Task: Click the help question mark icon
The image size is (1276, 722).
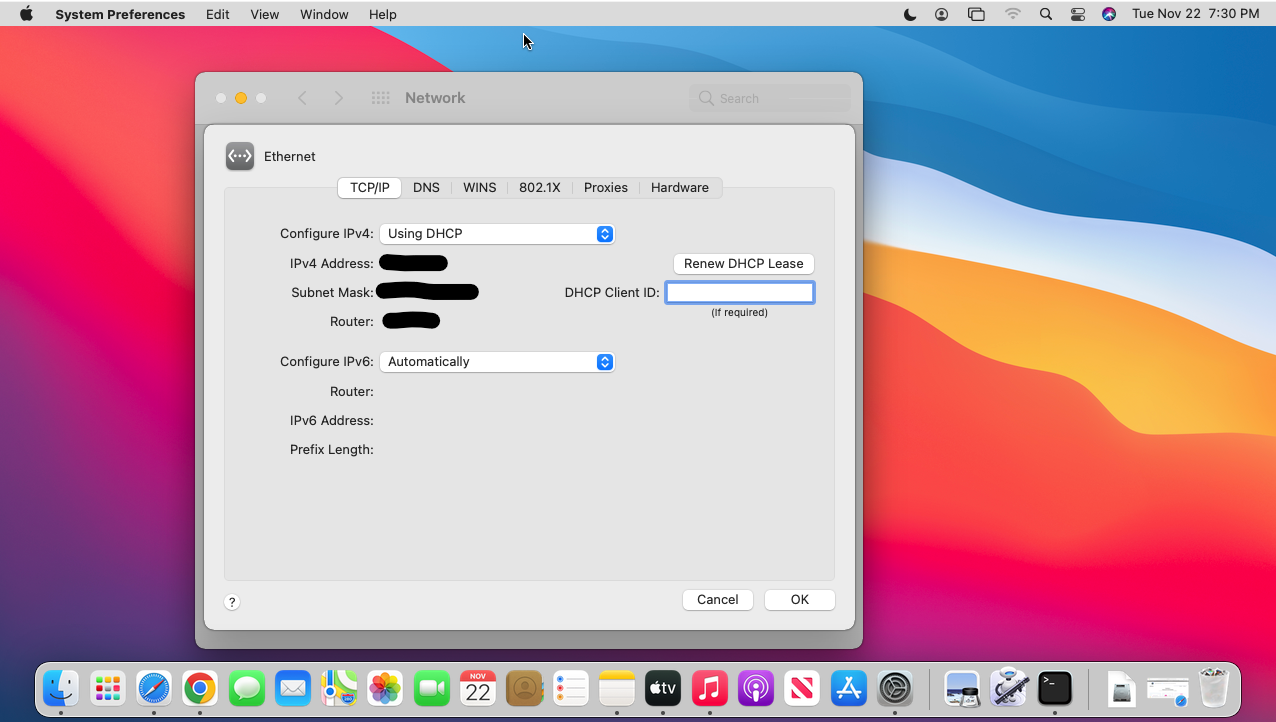Action: click(x=232, y=602)
